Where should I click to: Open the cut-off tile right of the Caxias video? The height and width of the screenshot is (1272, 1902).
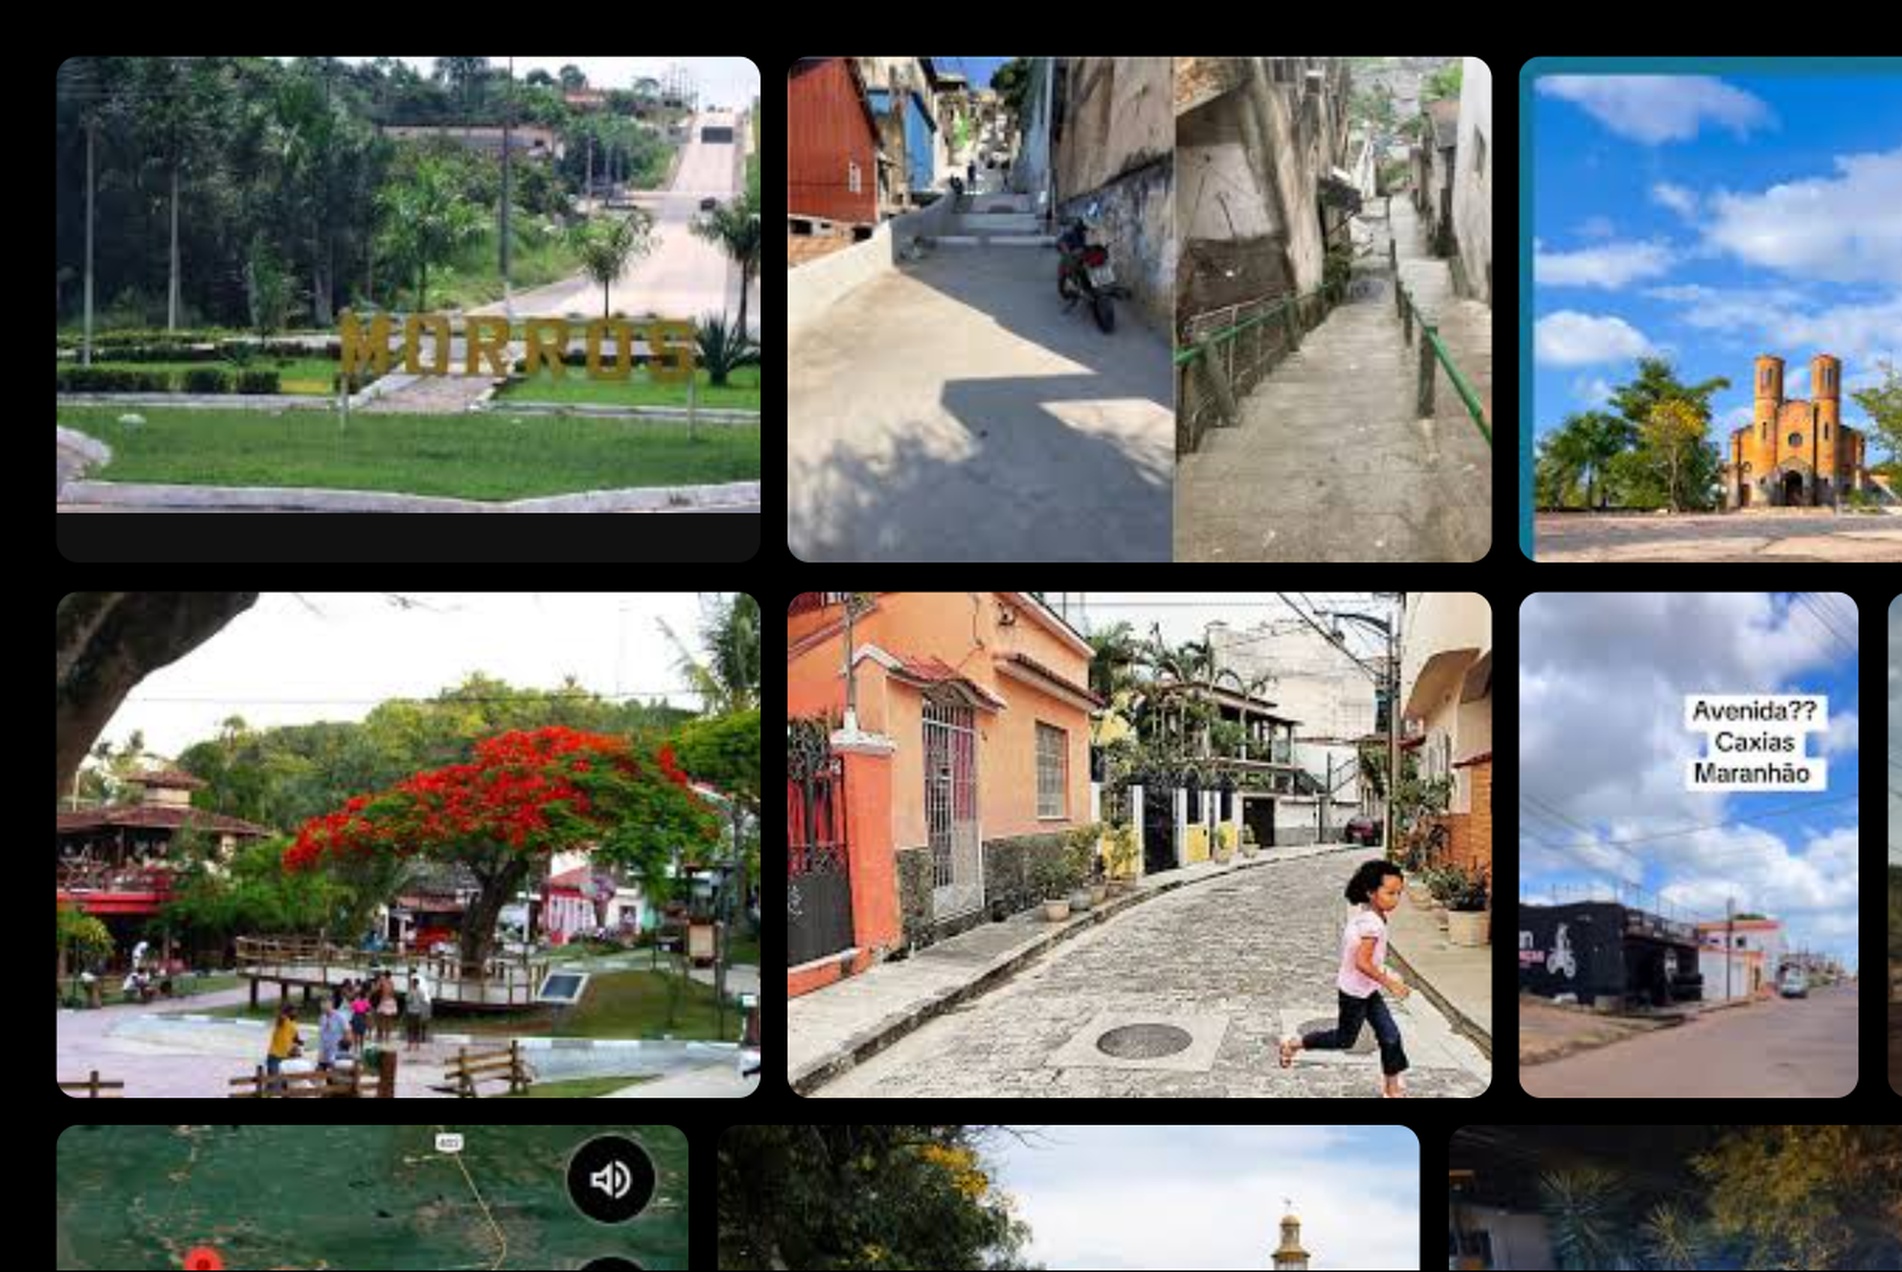1894,844
